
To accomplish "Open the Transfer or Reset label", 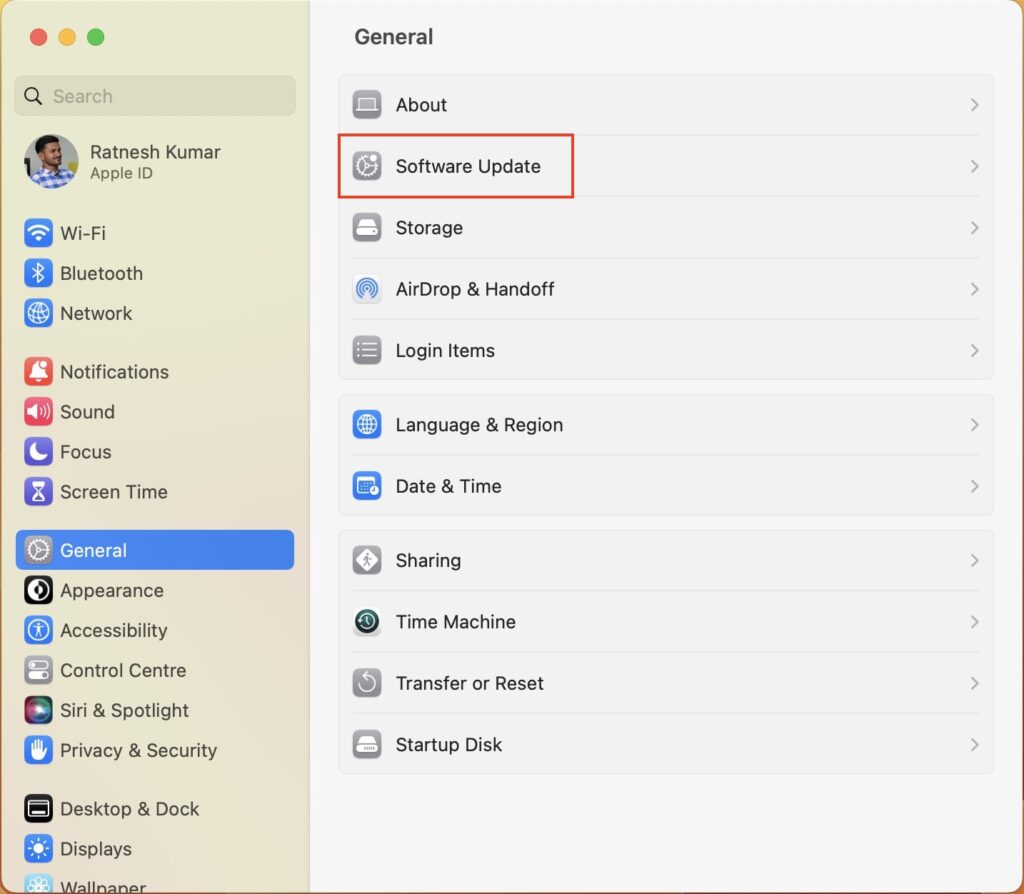I will 470,683.
